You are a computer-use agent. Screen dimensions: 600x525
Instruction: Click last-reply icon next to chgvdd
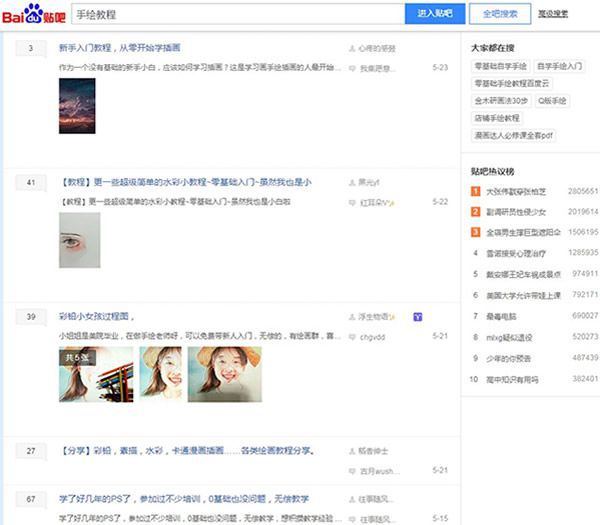click(x=351, y=337)
